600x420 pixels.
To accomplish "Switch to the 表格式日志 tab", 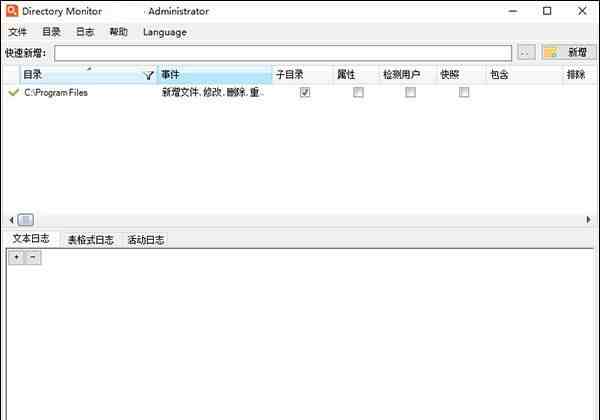I will click(x=90, y=240).
